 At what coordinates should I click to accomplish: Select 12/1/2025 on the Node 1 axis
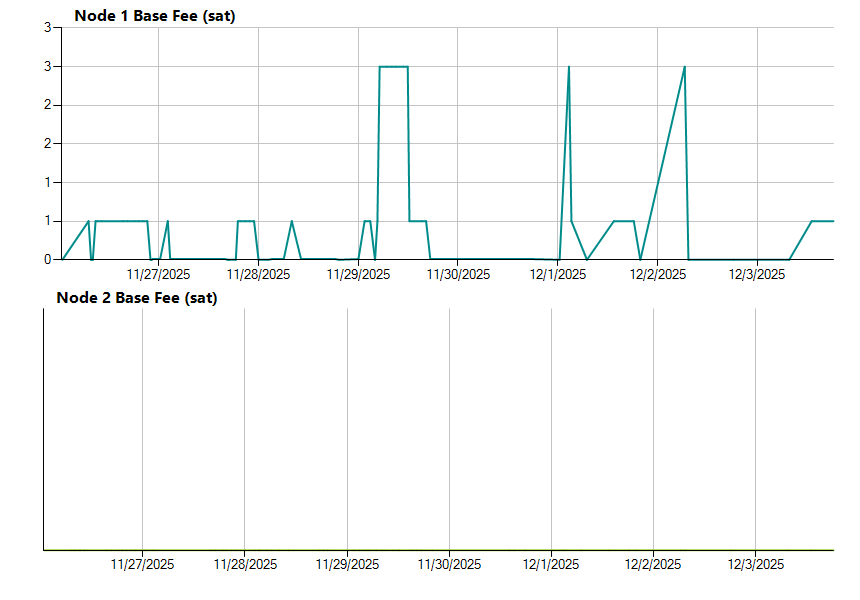tap(558, 274)
